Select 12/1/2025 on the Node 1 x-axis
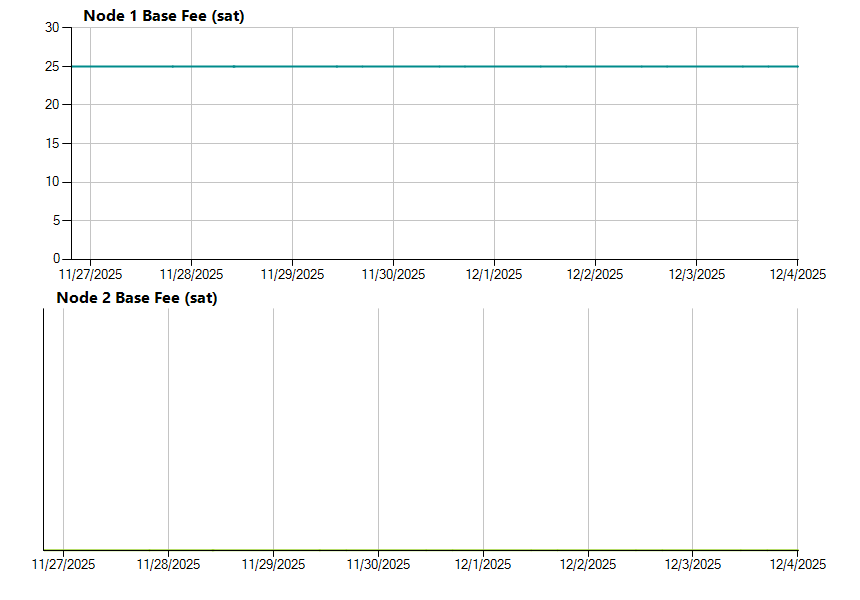 [x=494, y=274]
